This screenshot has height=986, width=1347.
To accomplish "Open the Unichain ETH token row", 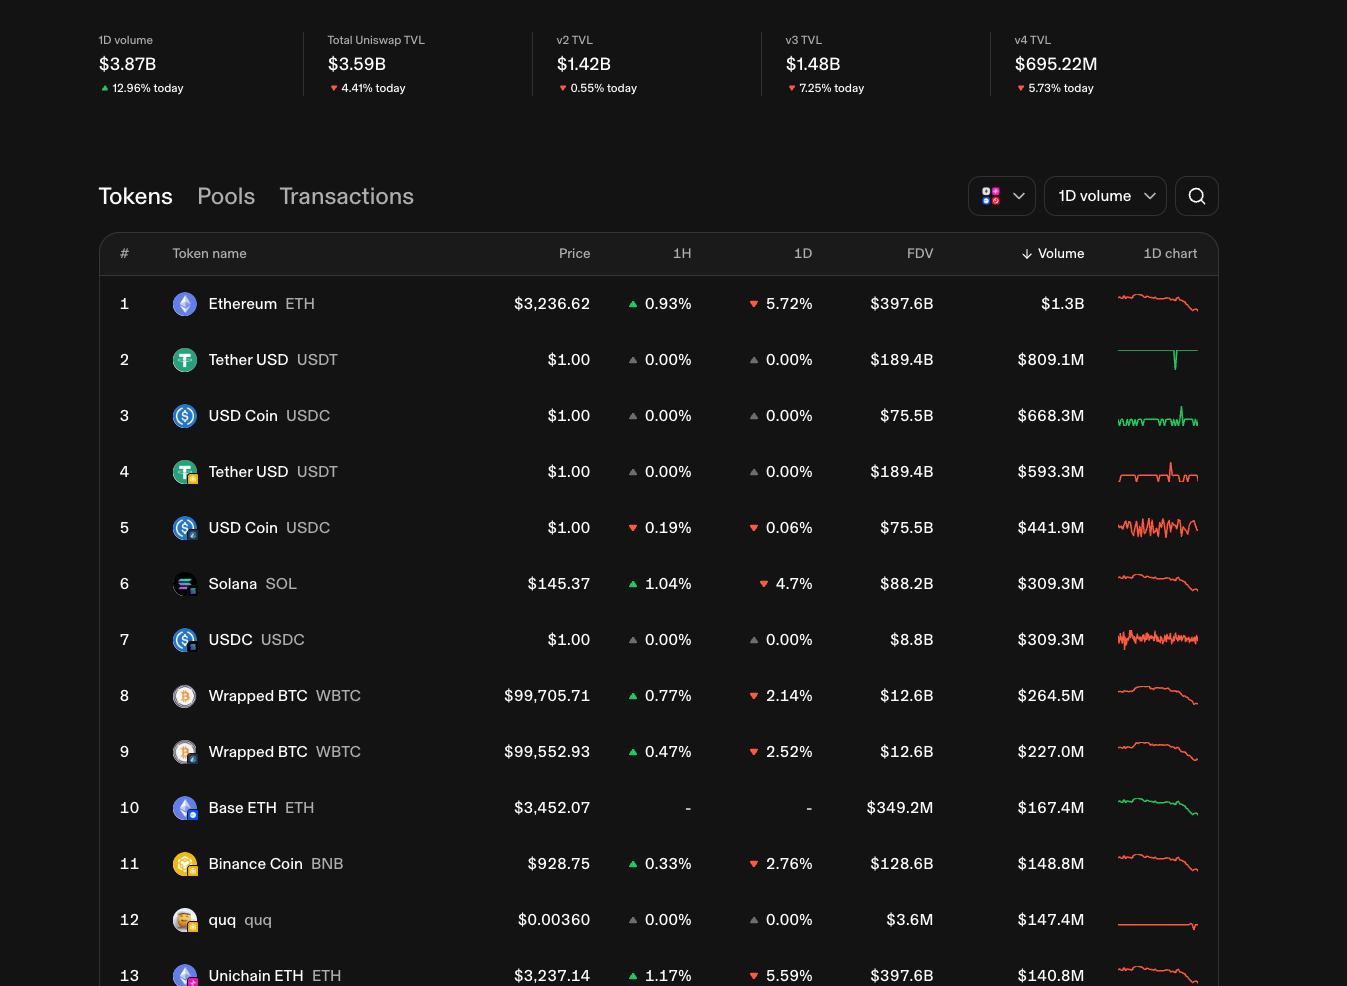I will 256,975.
